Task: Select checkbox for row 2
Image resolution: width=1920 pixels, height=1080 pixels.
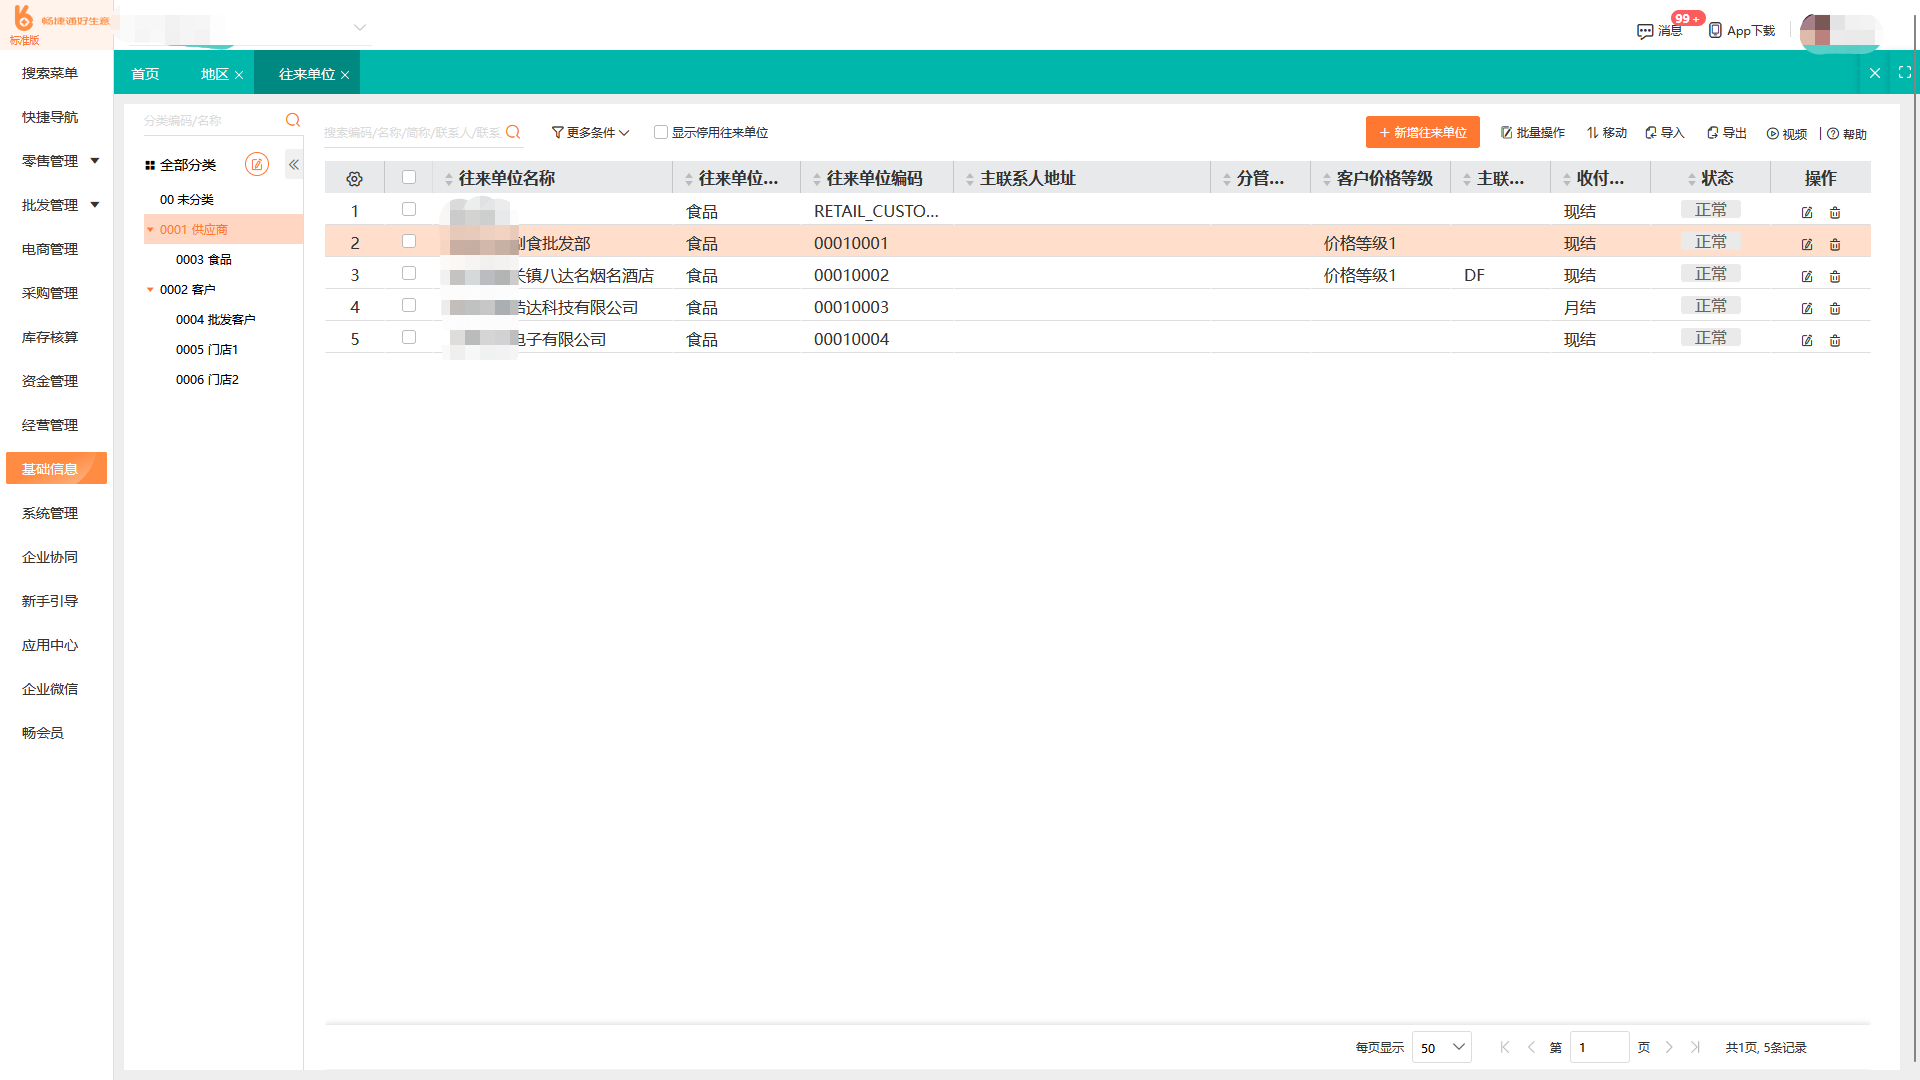Action: pos(409,241)
